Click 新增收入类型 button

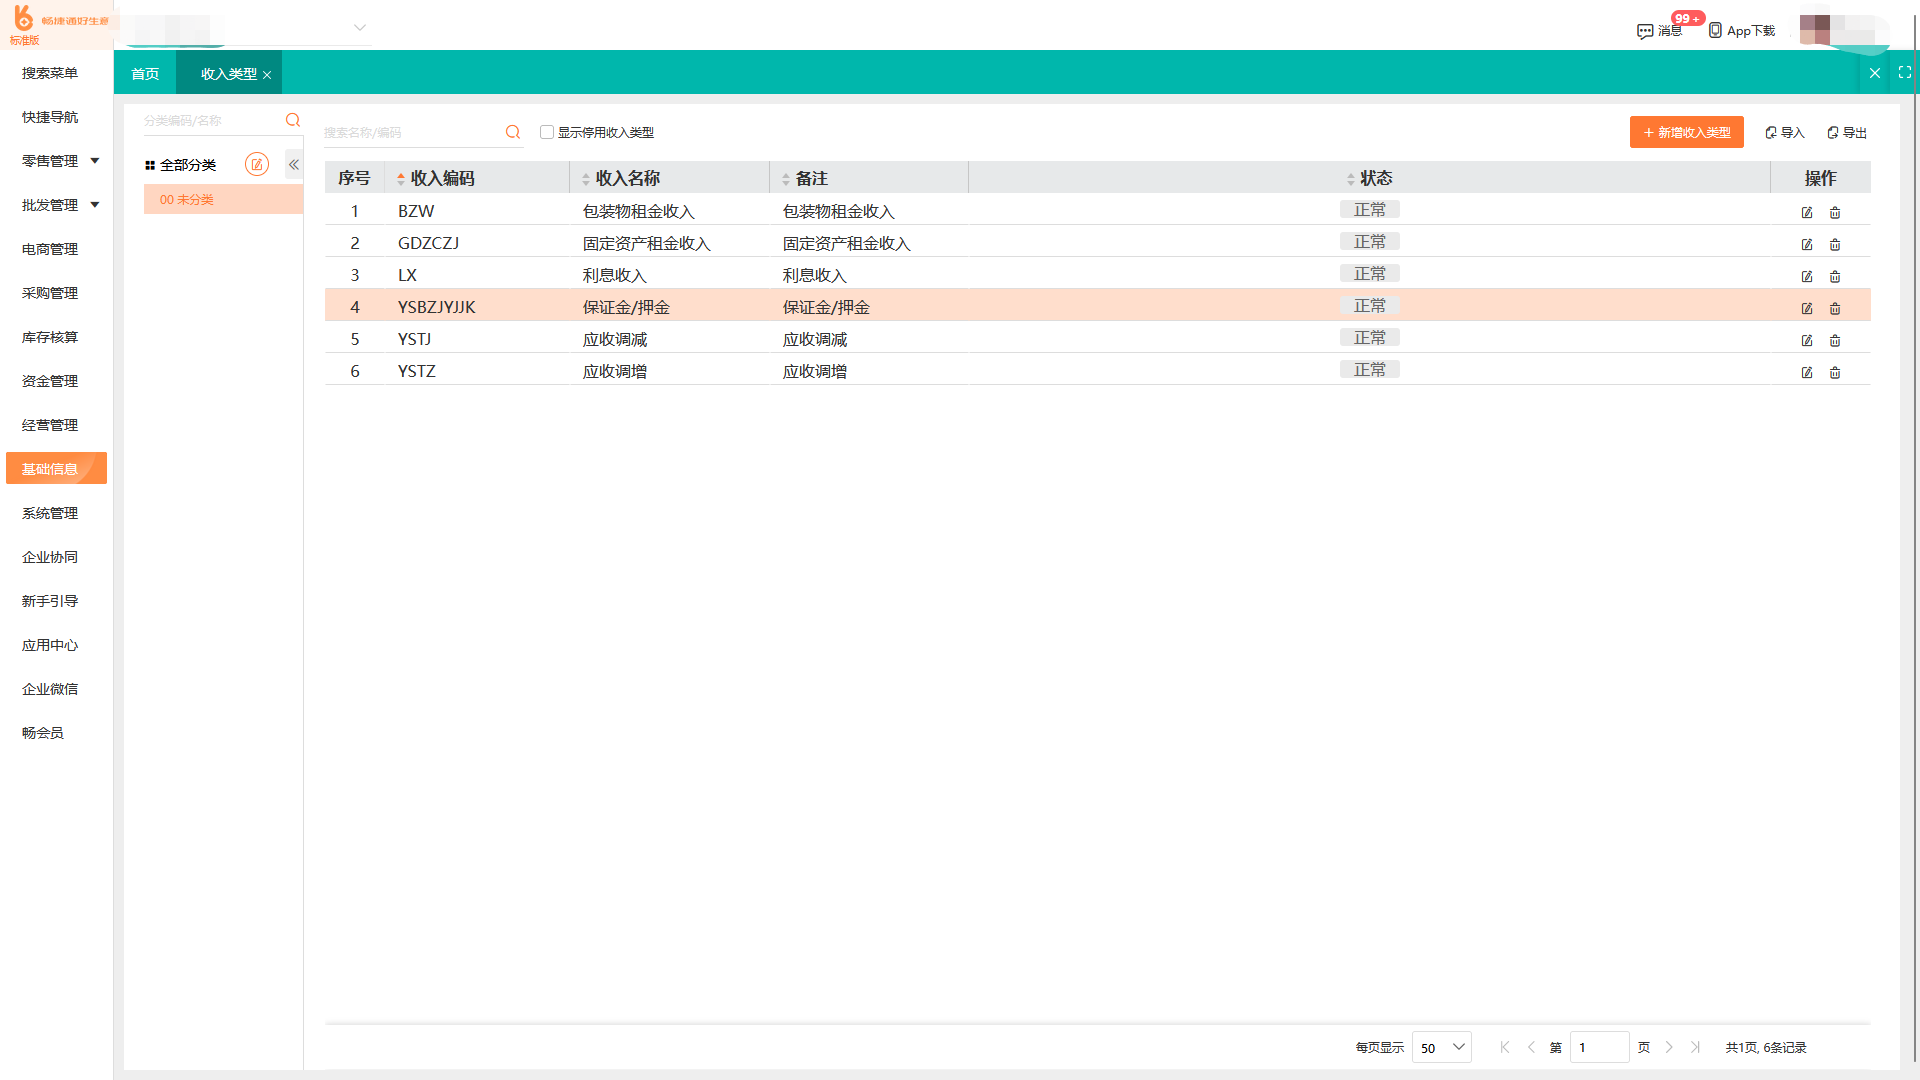point(1689,132)
